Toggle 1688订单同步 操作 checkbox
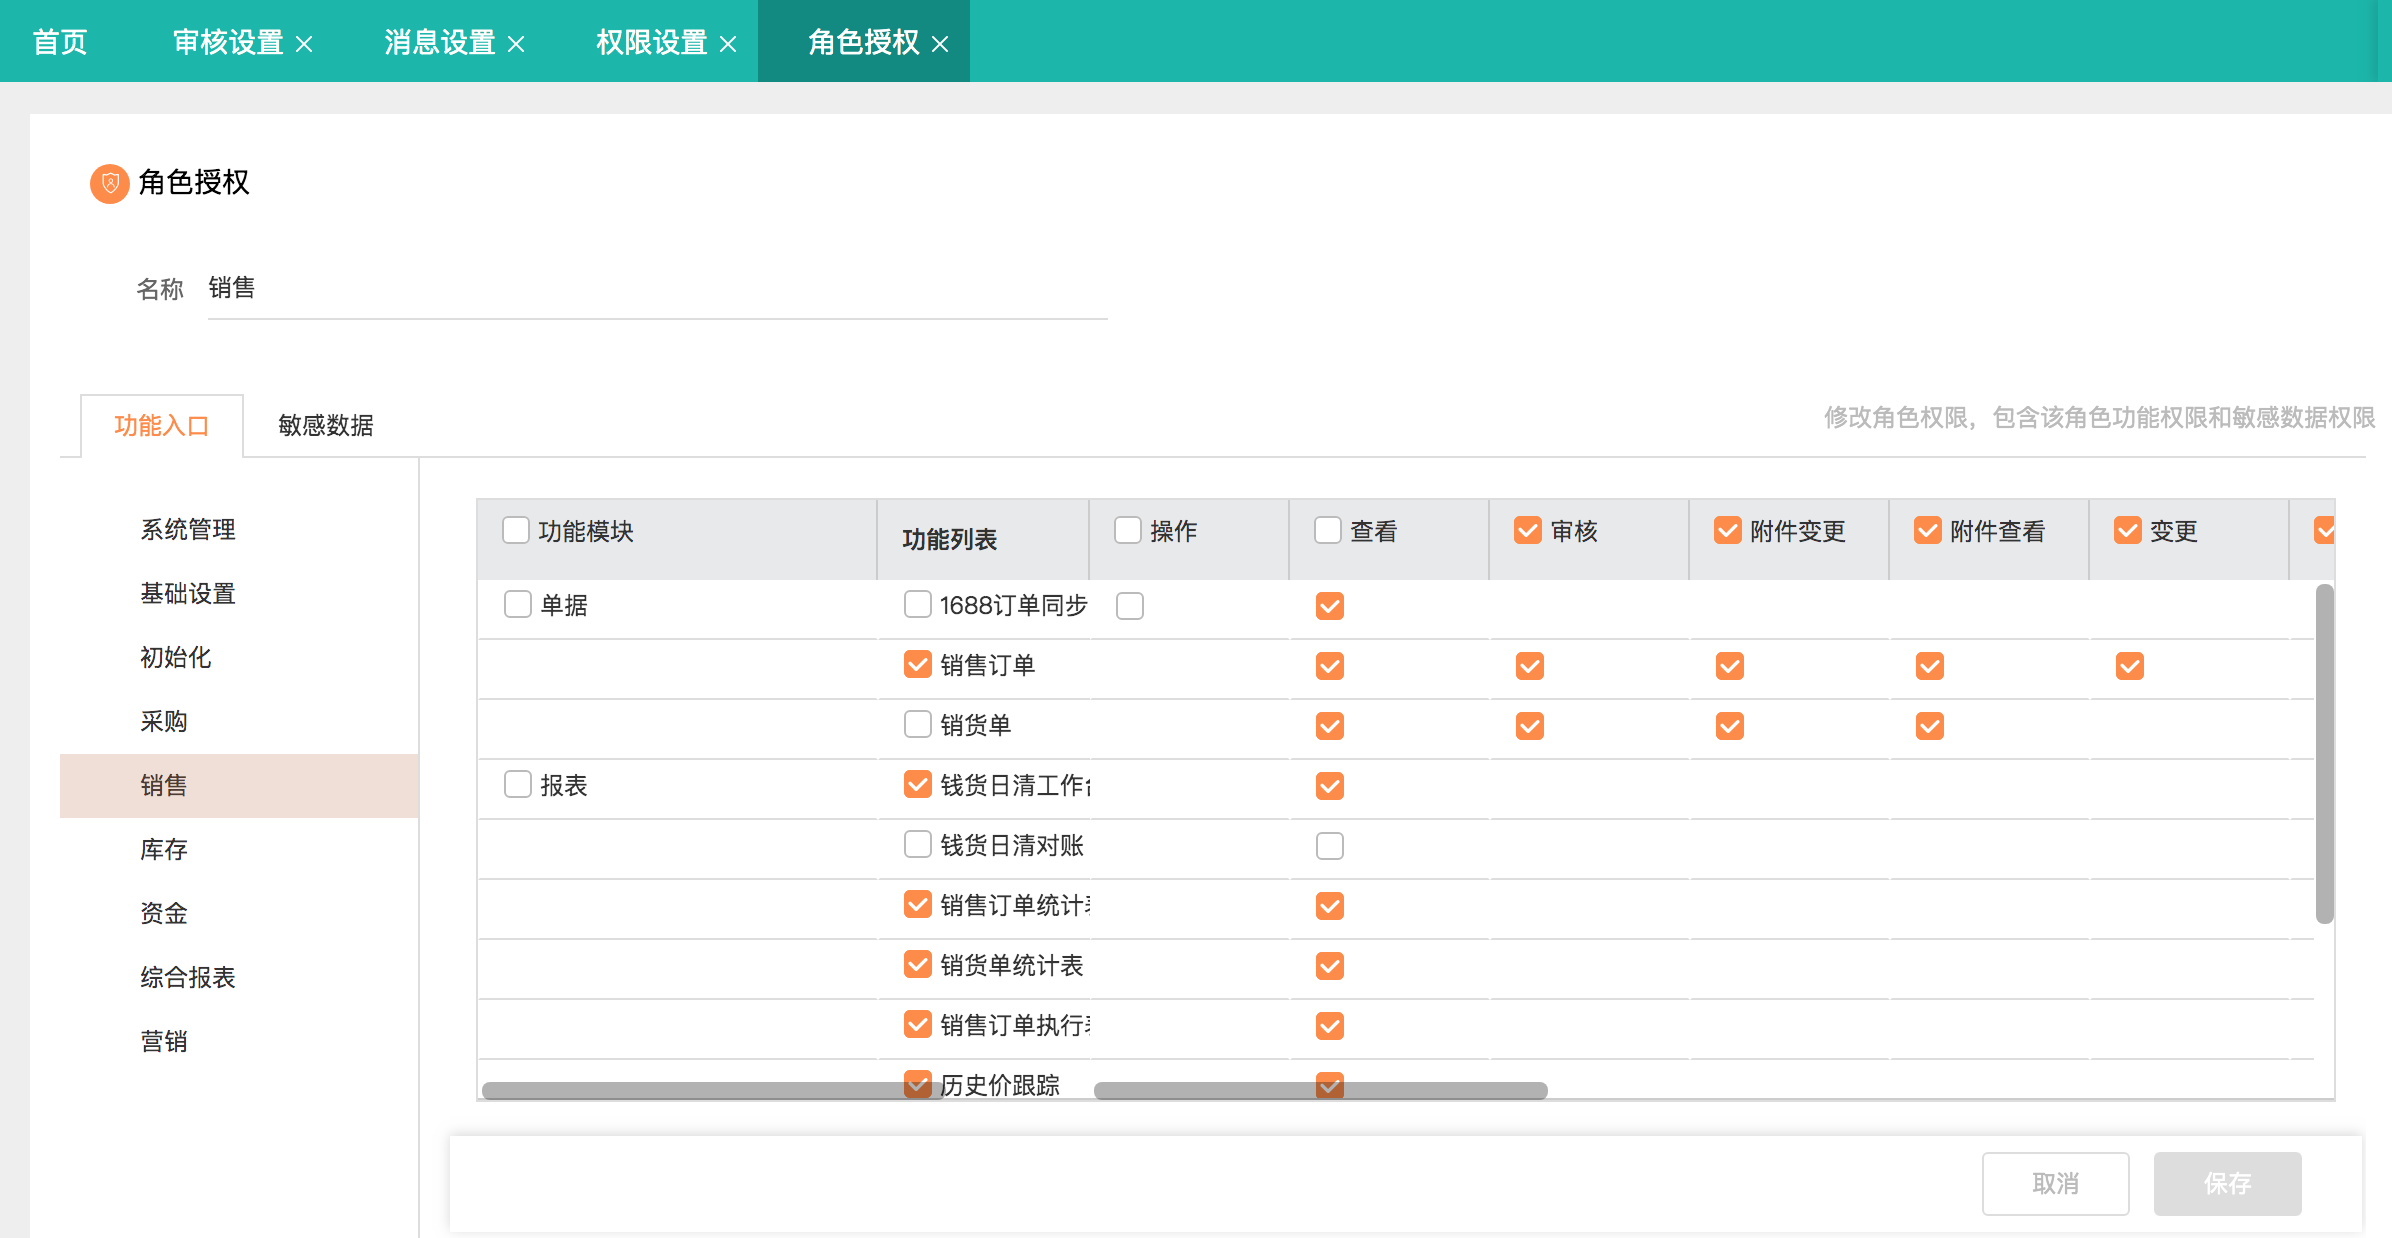Image resolution: width=2392 pixels, height=1238 pixels. click(1132, 605)
